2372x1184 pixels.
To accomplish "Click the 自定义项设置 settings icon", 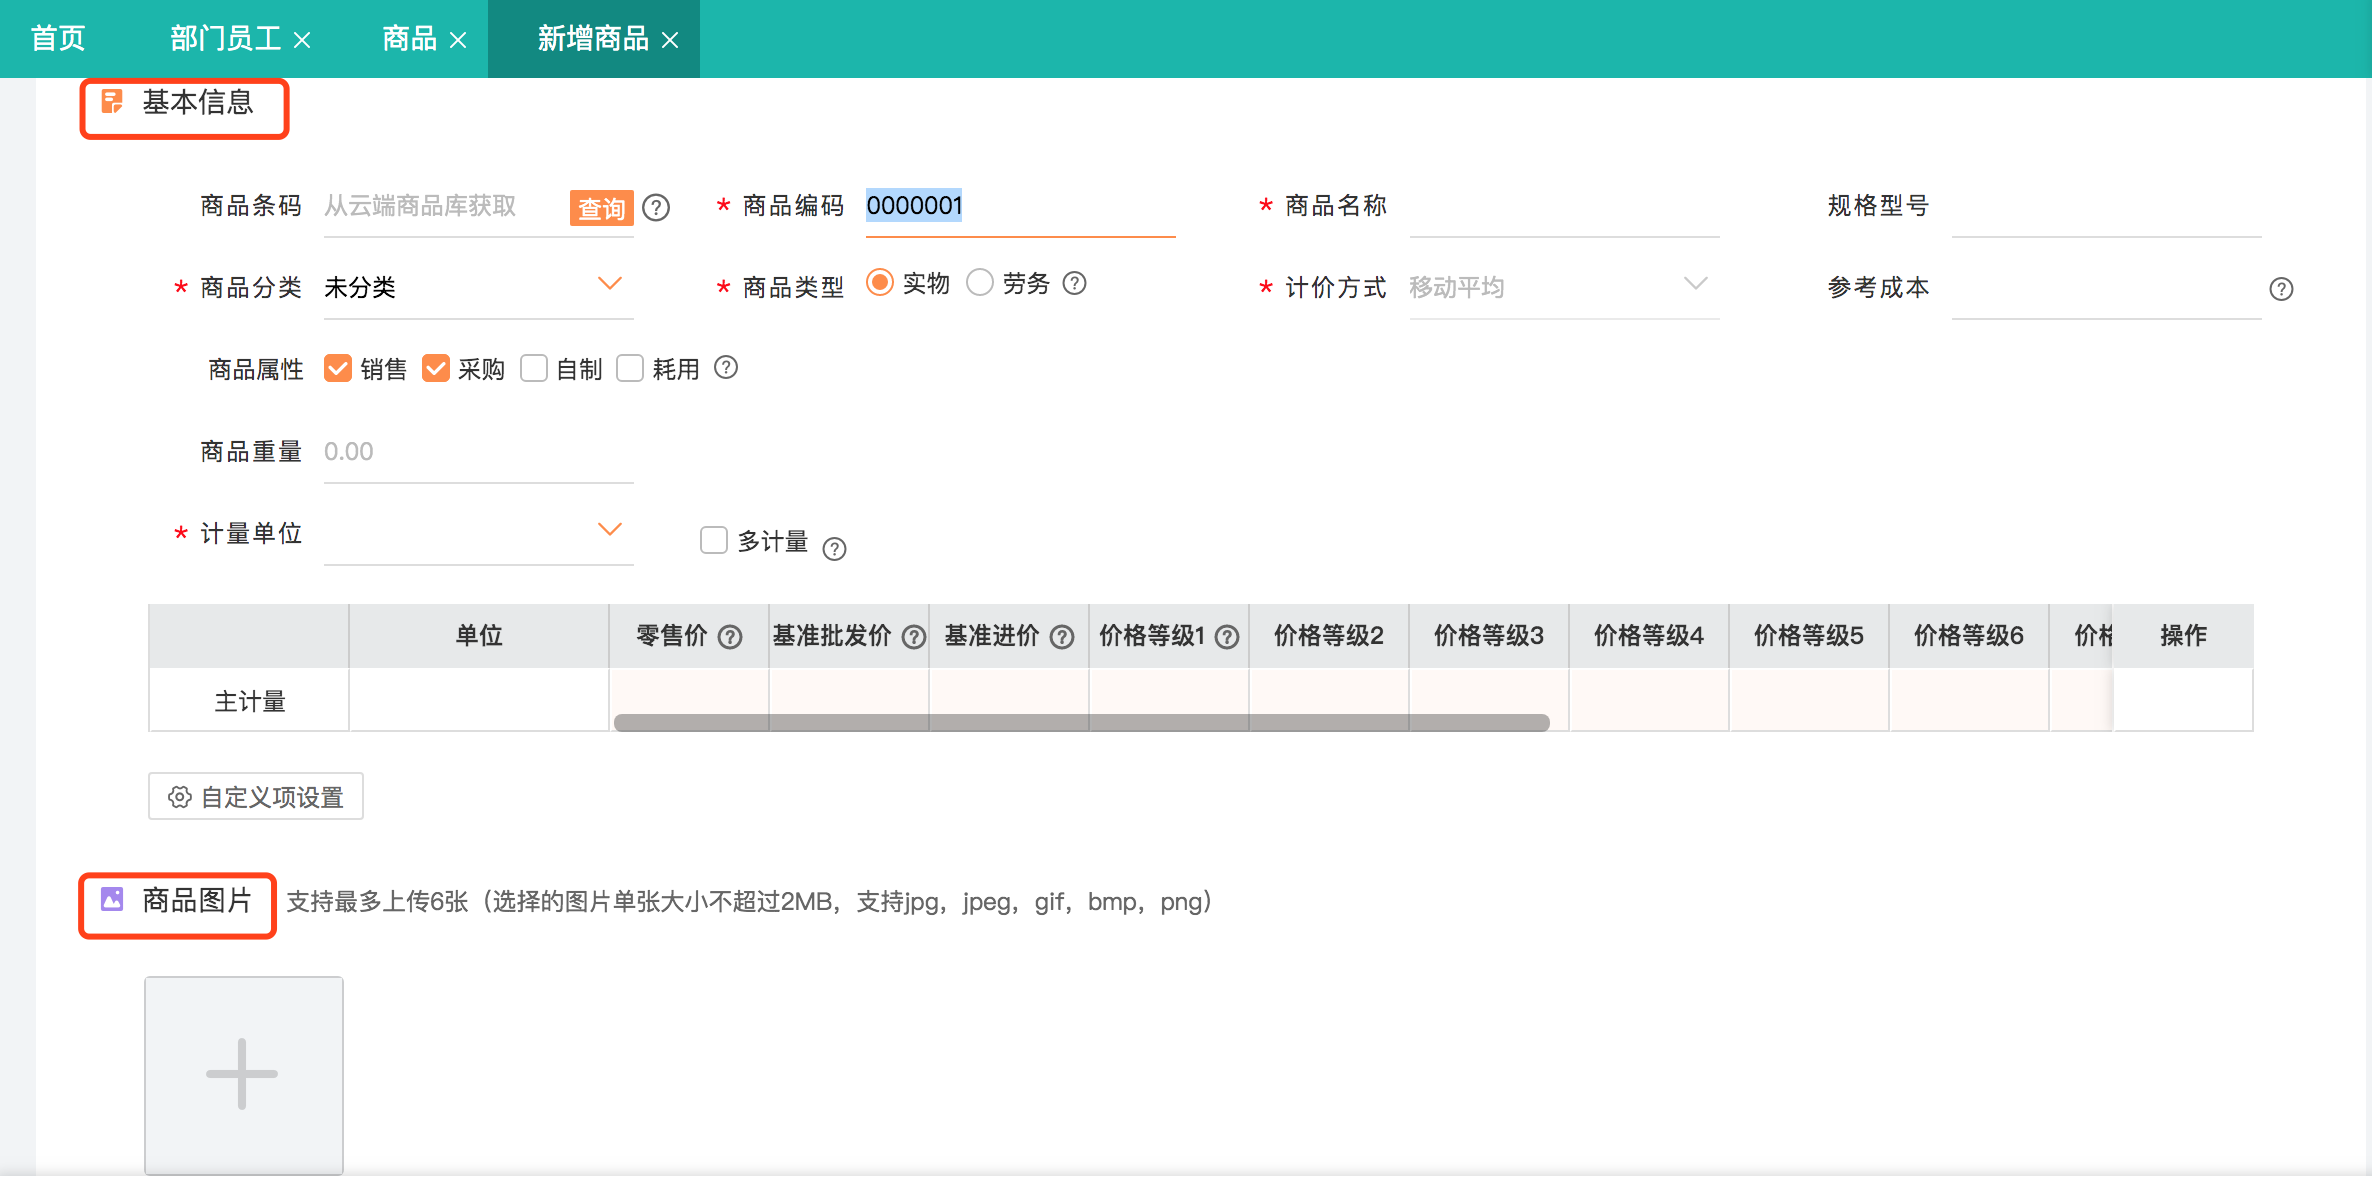I will click(180, 797).
